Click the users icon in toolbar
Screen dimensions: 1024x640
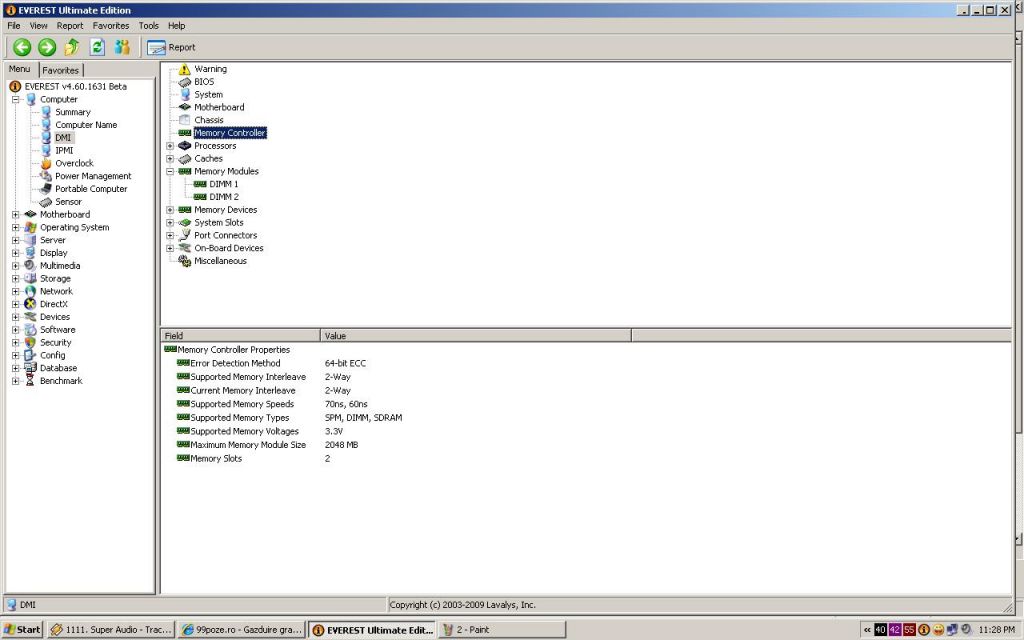pos(122,47)
